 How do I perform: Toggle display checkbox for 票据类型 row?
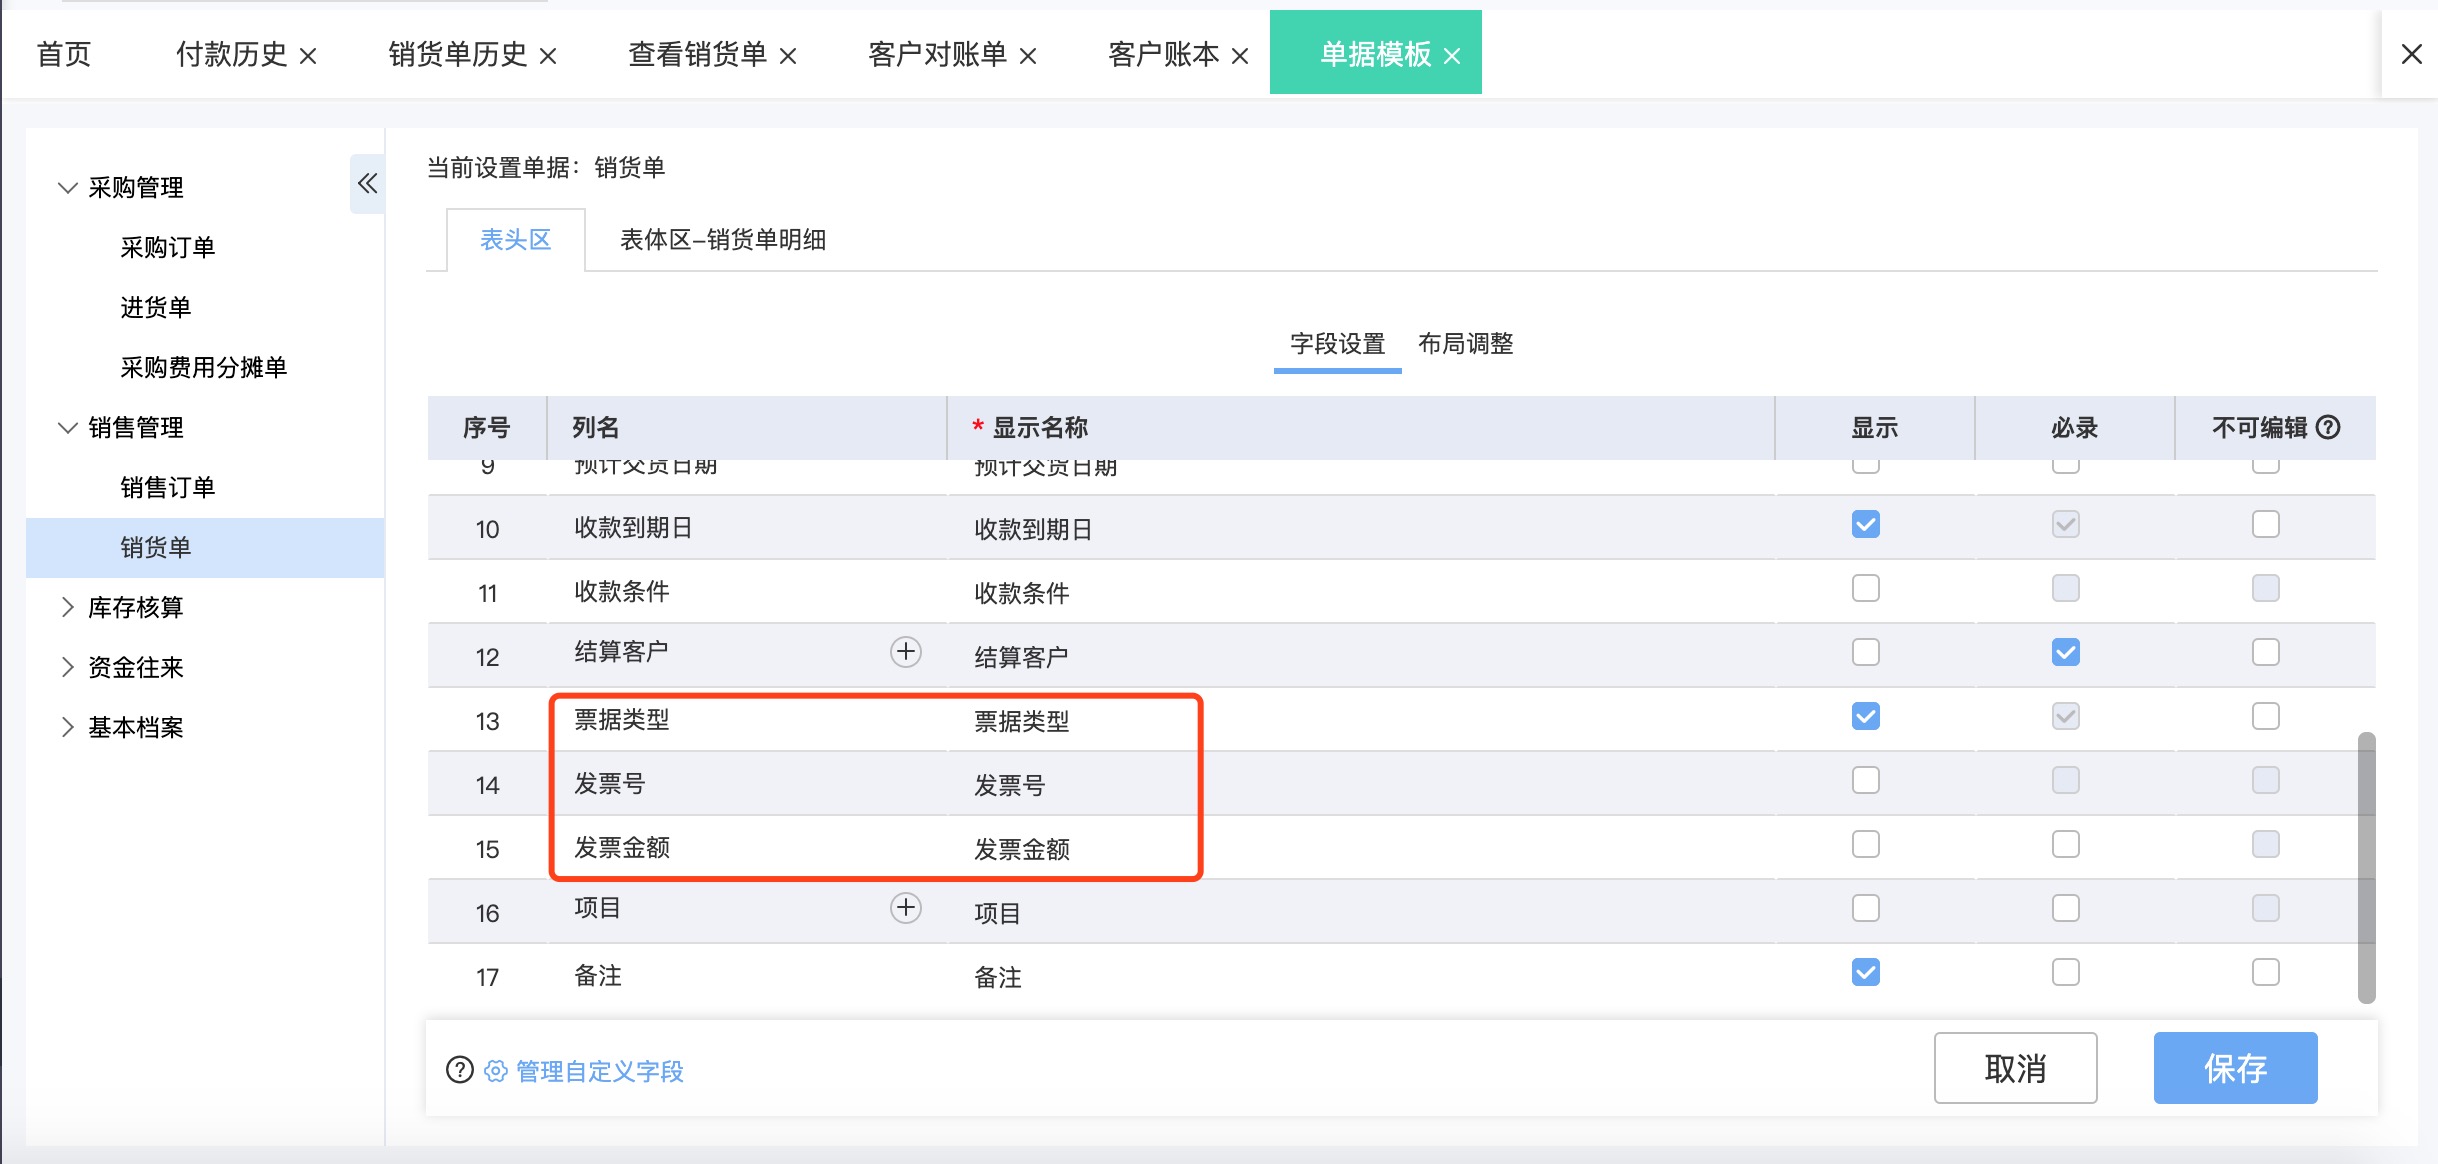coord(1866,718)
